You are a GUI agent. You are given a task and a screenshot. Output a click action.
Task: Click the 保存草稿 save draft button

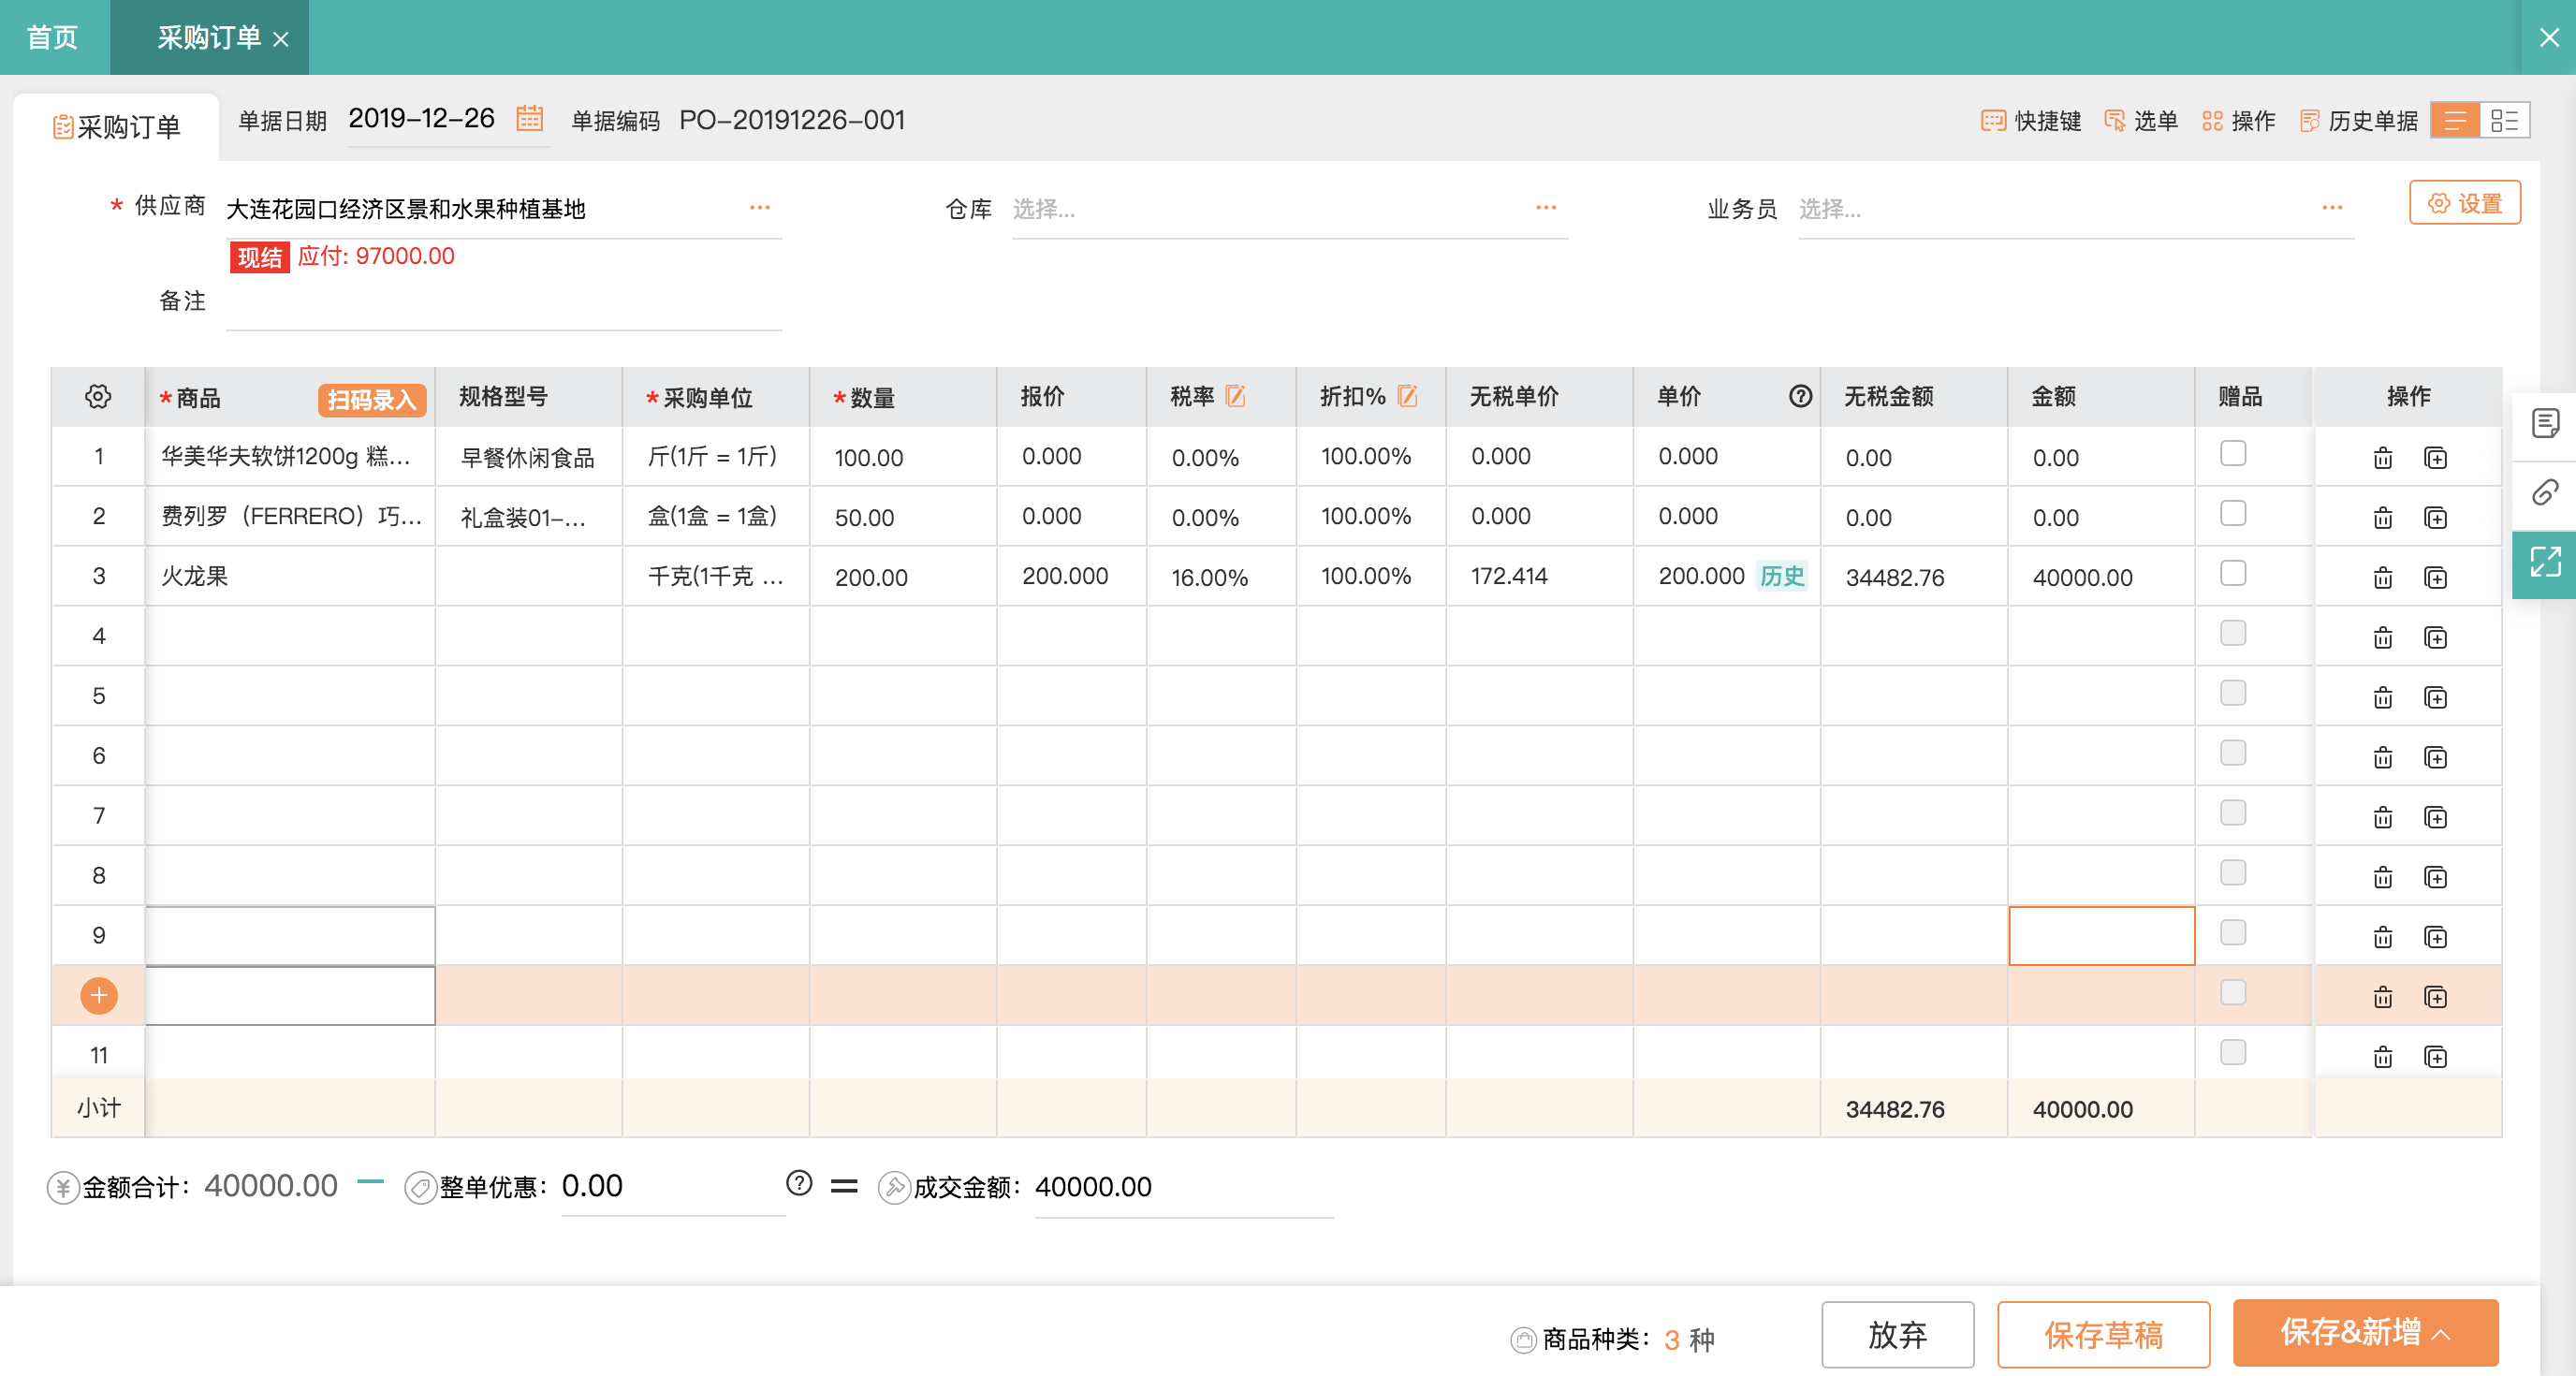(2099, 1330)
